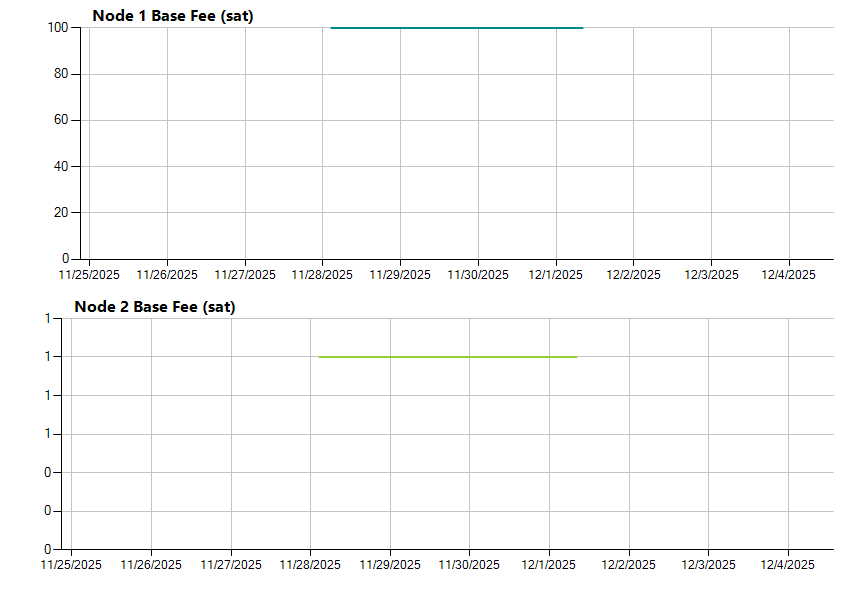Click the teal line in Node 1 chart
The height and width of the screenshot is (600, 860).
[x=456, y=28]
